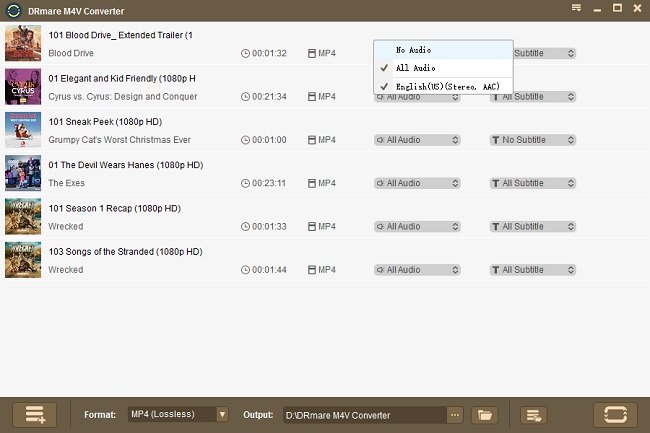Select the No Audio option
650x433 pixels.
pos(414,50)
